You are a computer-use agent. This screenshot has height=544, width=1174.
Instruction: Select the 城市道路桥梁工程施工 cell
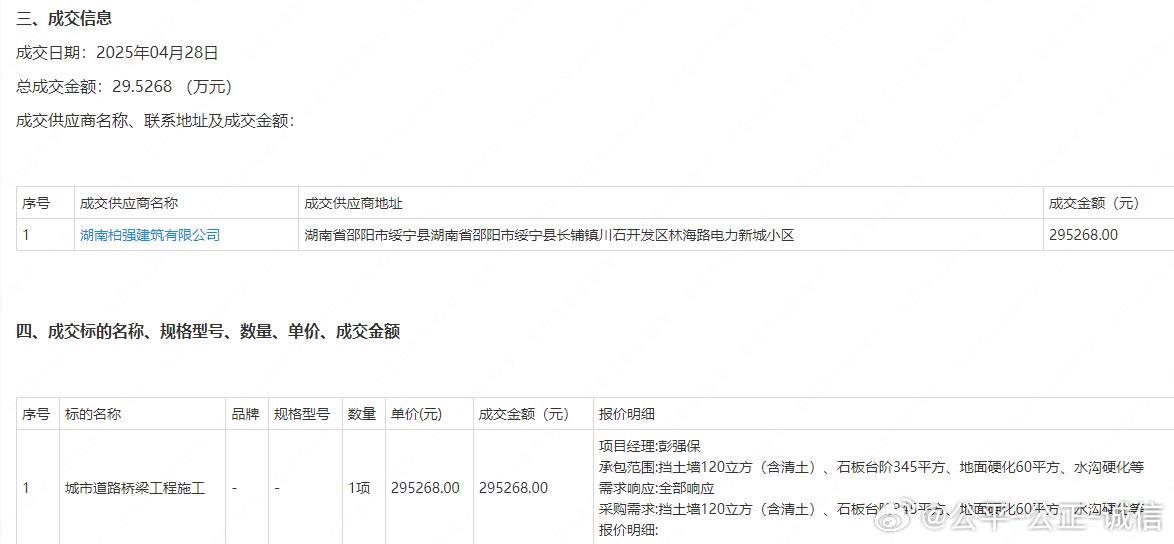tap(135, 488)
